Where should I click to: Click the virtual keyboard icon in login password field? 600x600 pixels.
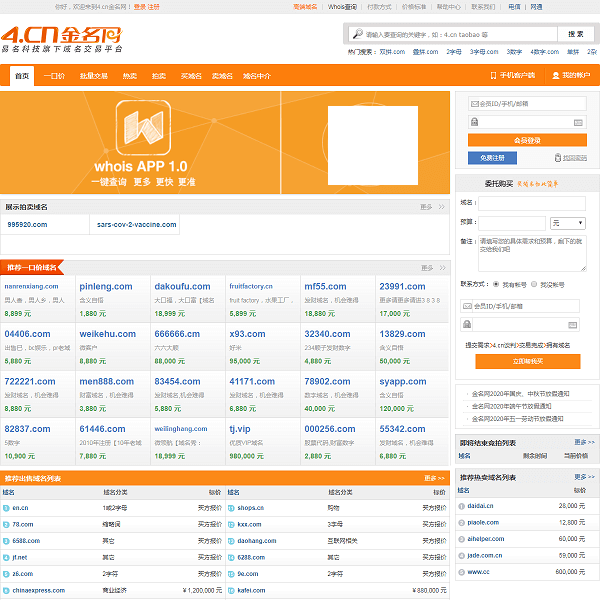tap(580, 122)
